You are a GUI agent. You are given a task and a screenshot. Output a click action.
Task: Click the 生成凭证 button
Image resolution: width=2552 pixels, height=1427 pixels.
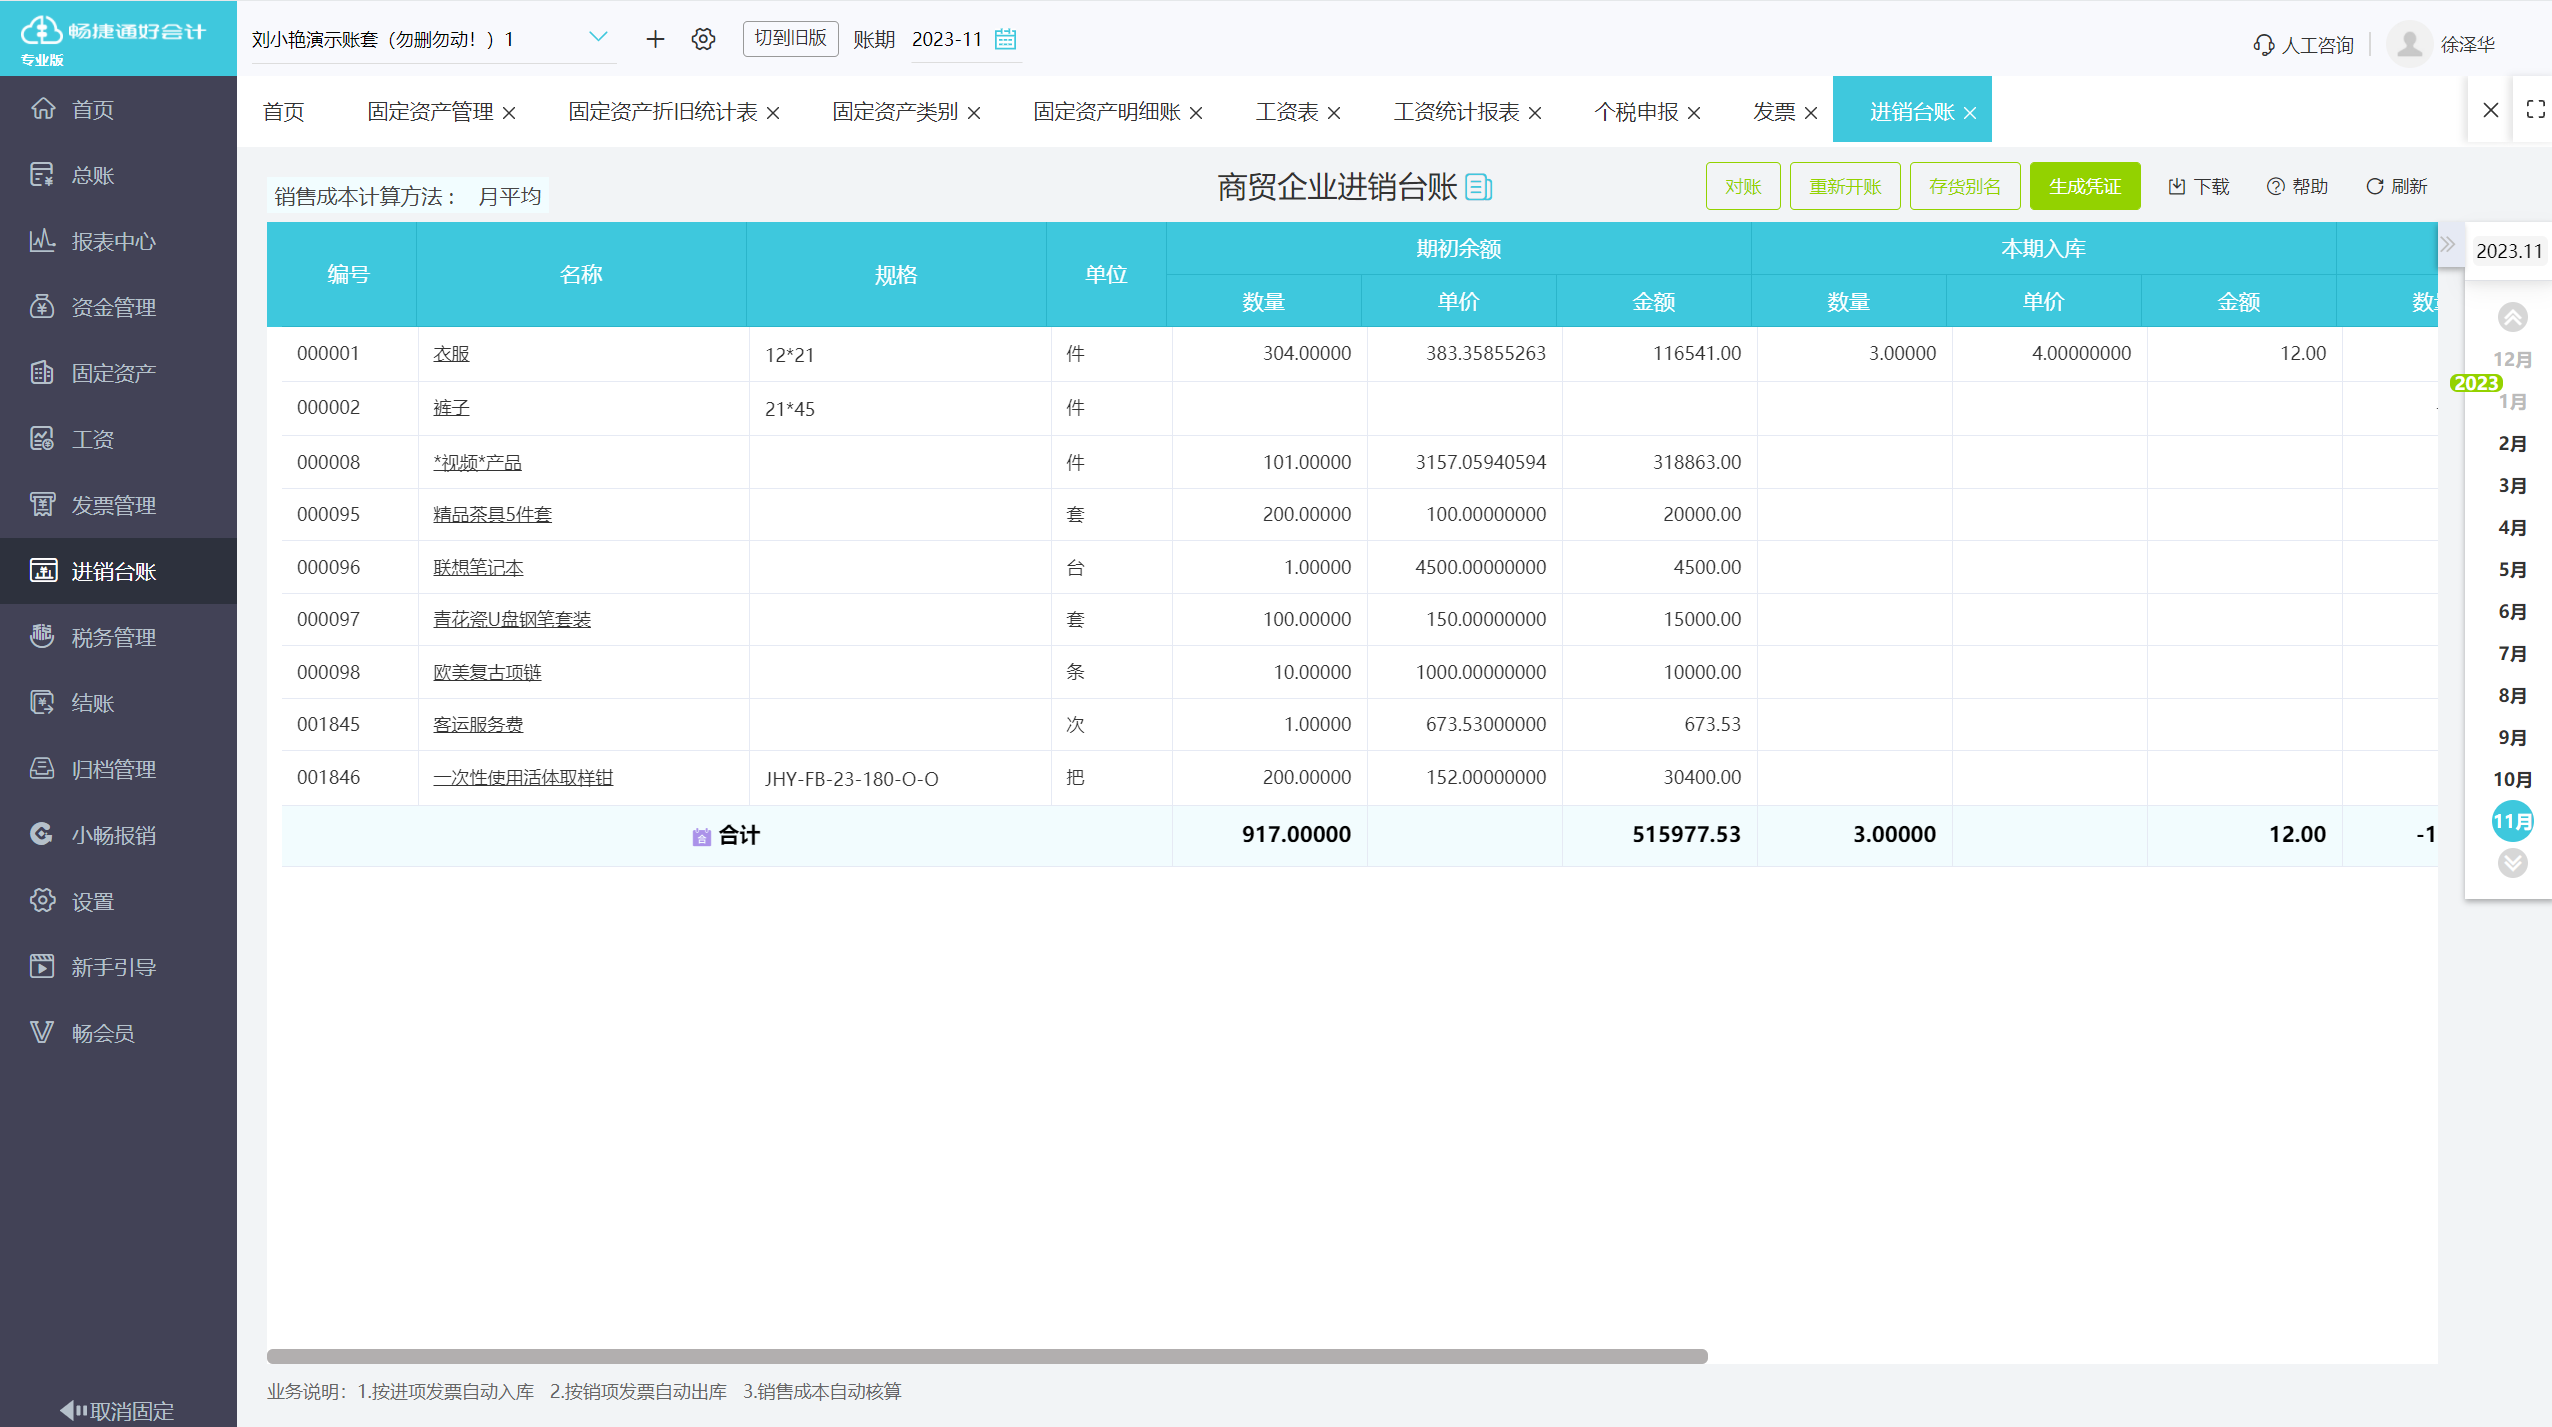[x=2091, y=186]
